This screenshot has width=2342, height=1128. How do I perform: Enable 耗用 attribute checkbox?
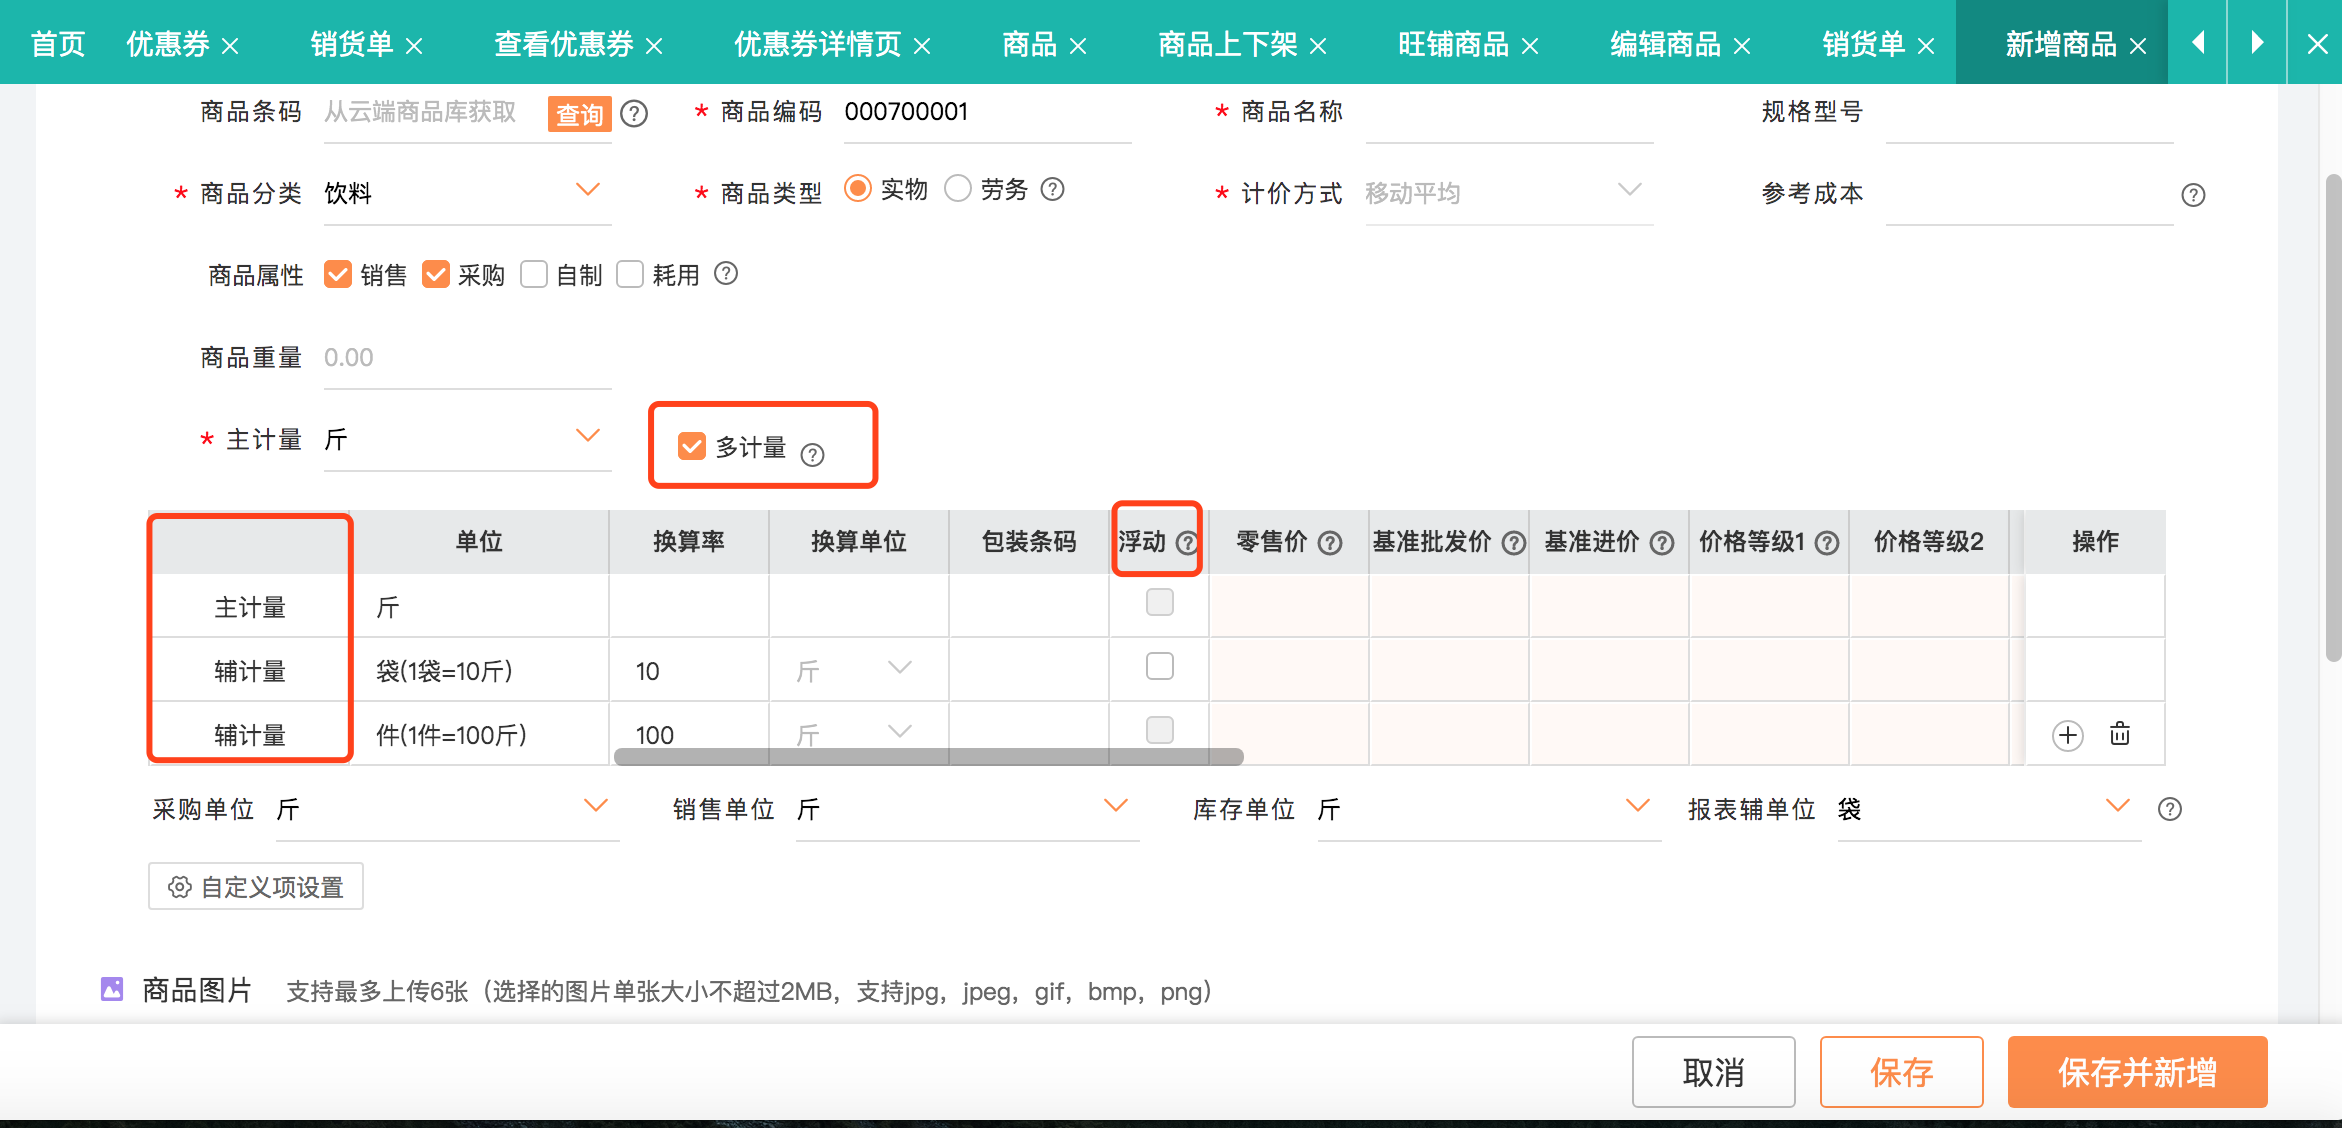630,275
